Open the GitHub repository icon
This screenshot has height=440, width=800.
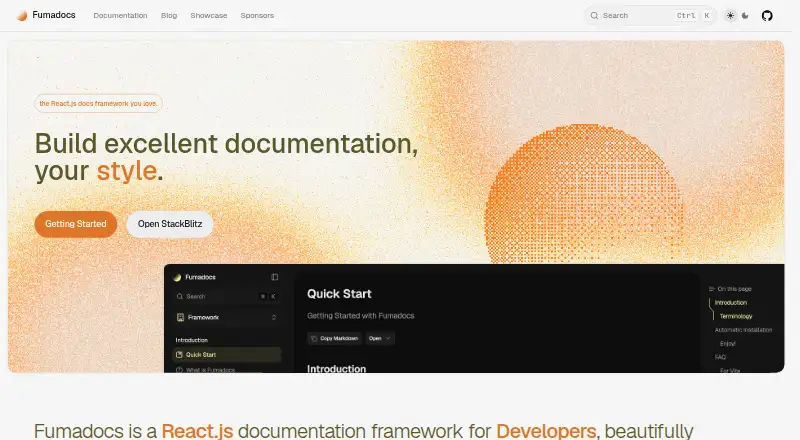point(767,16)
